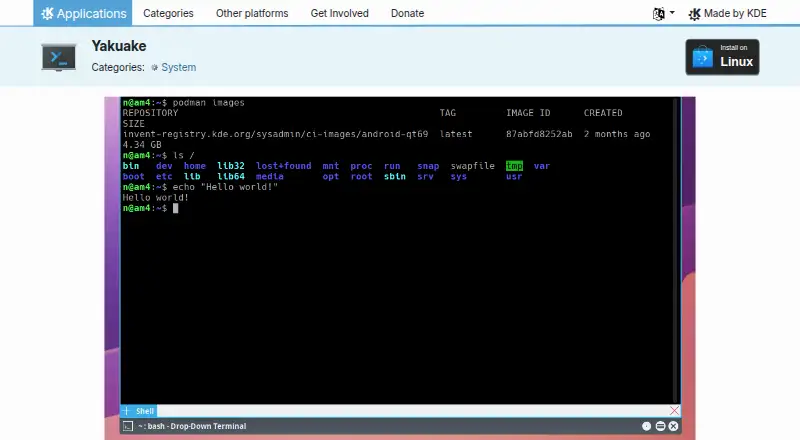Open Yakuake menu button in the title bar
Screen dimensions: 800x440
[660, 426]
